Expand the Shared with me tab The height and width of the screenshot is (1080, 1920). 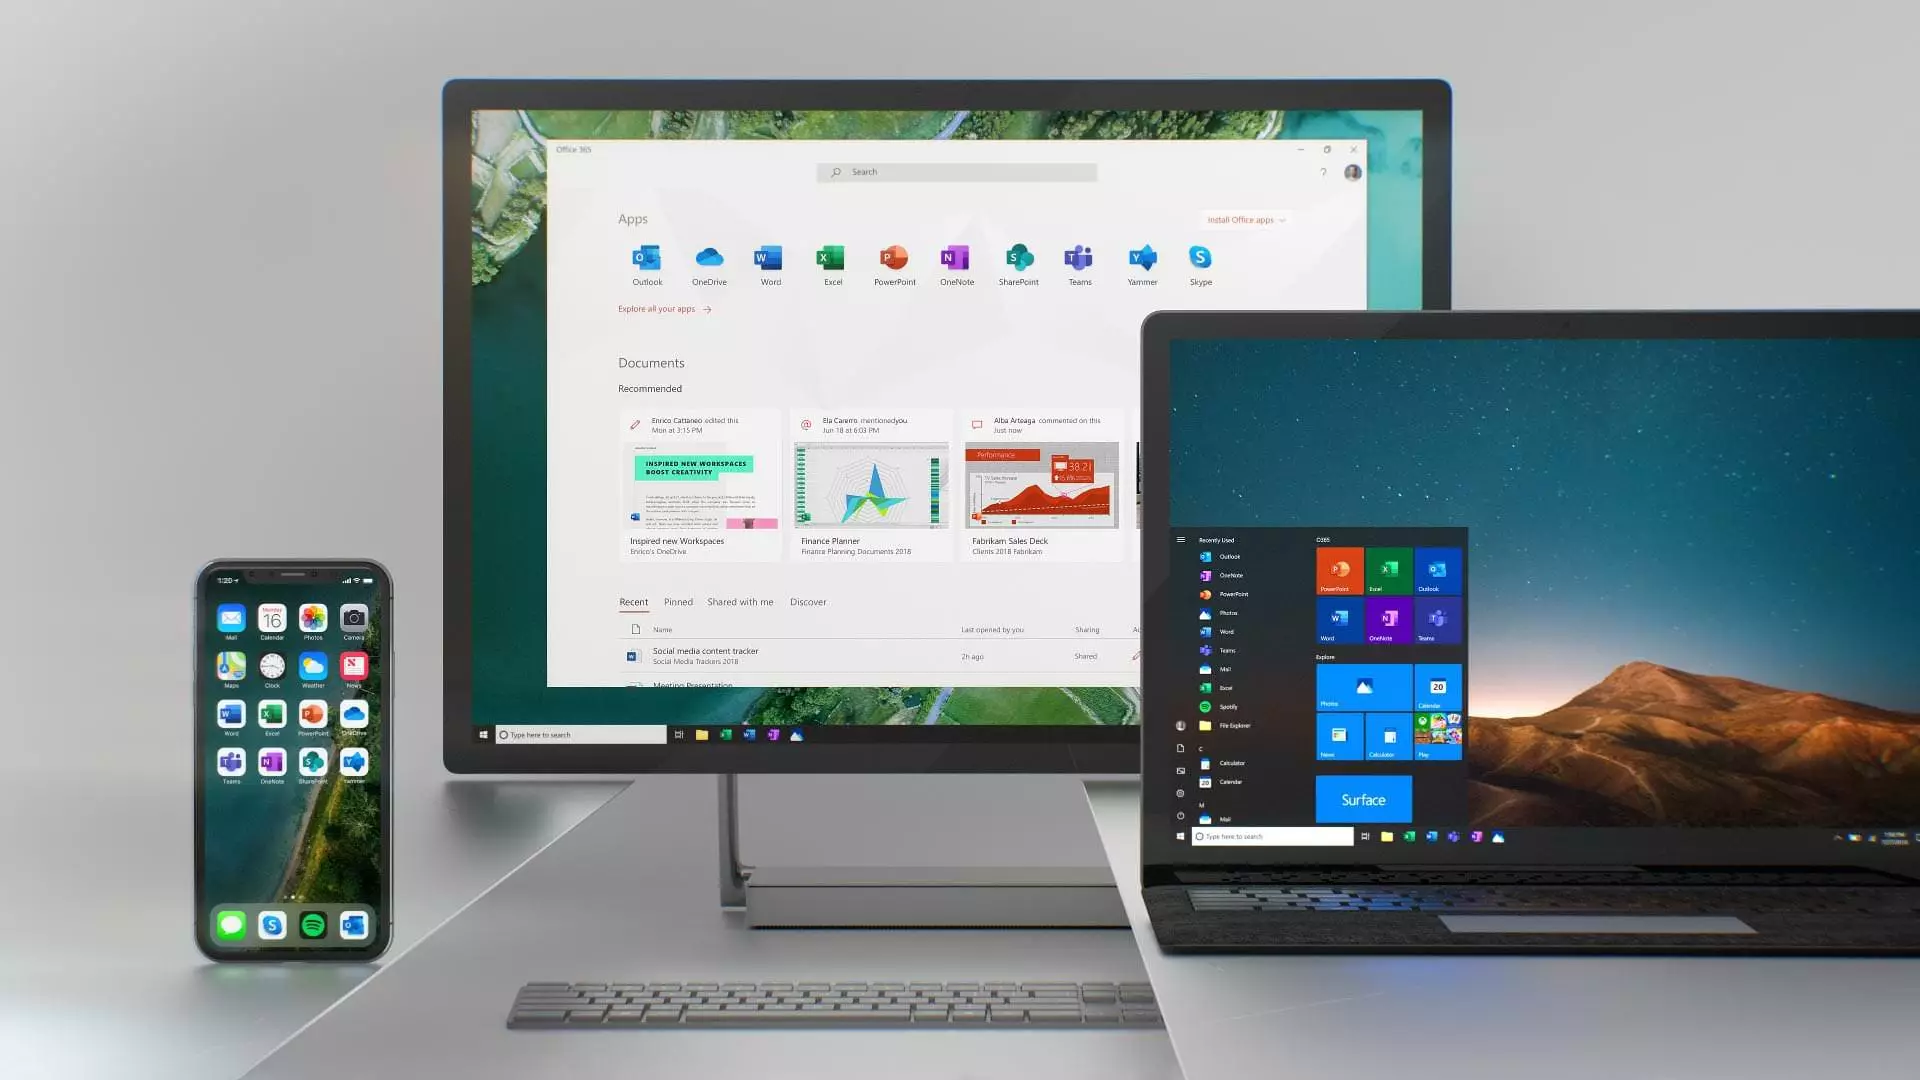pos(740,601)
